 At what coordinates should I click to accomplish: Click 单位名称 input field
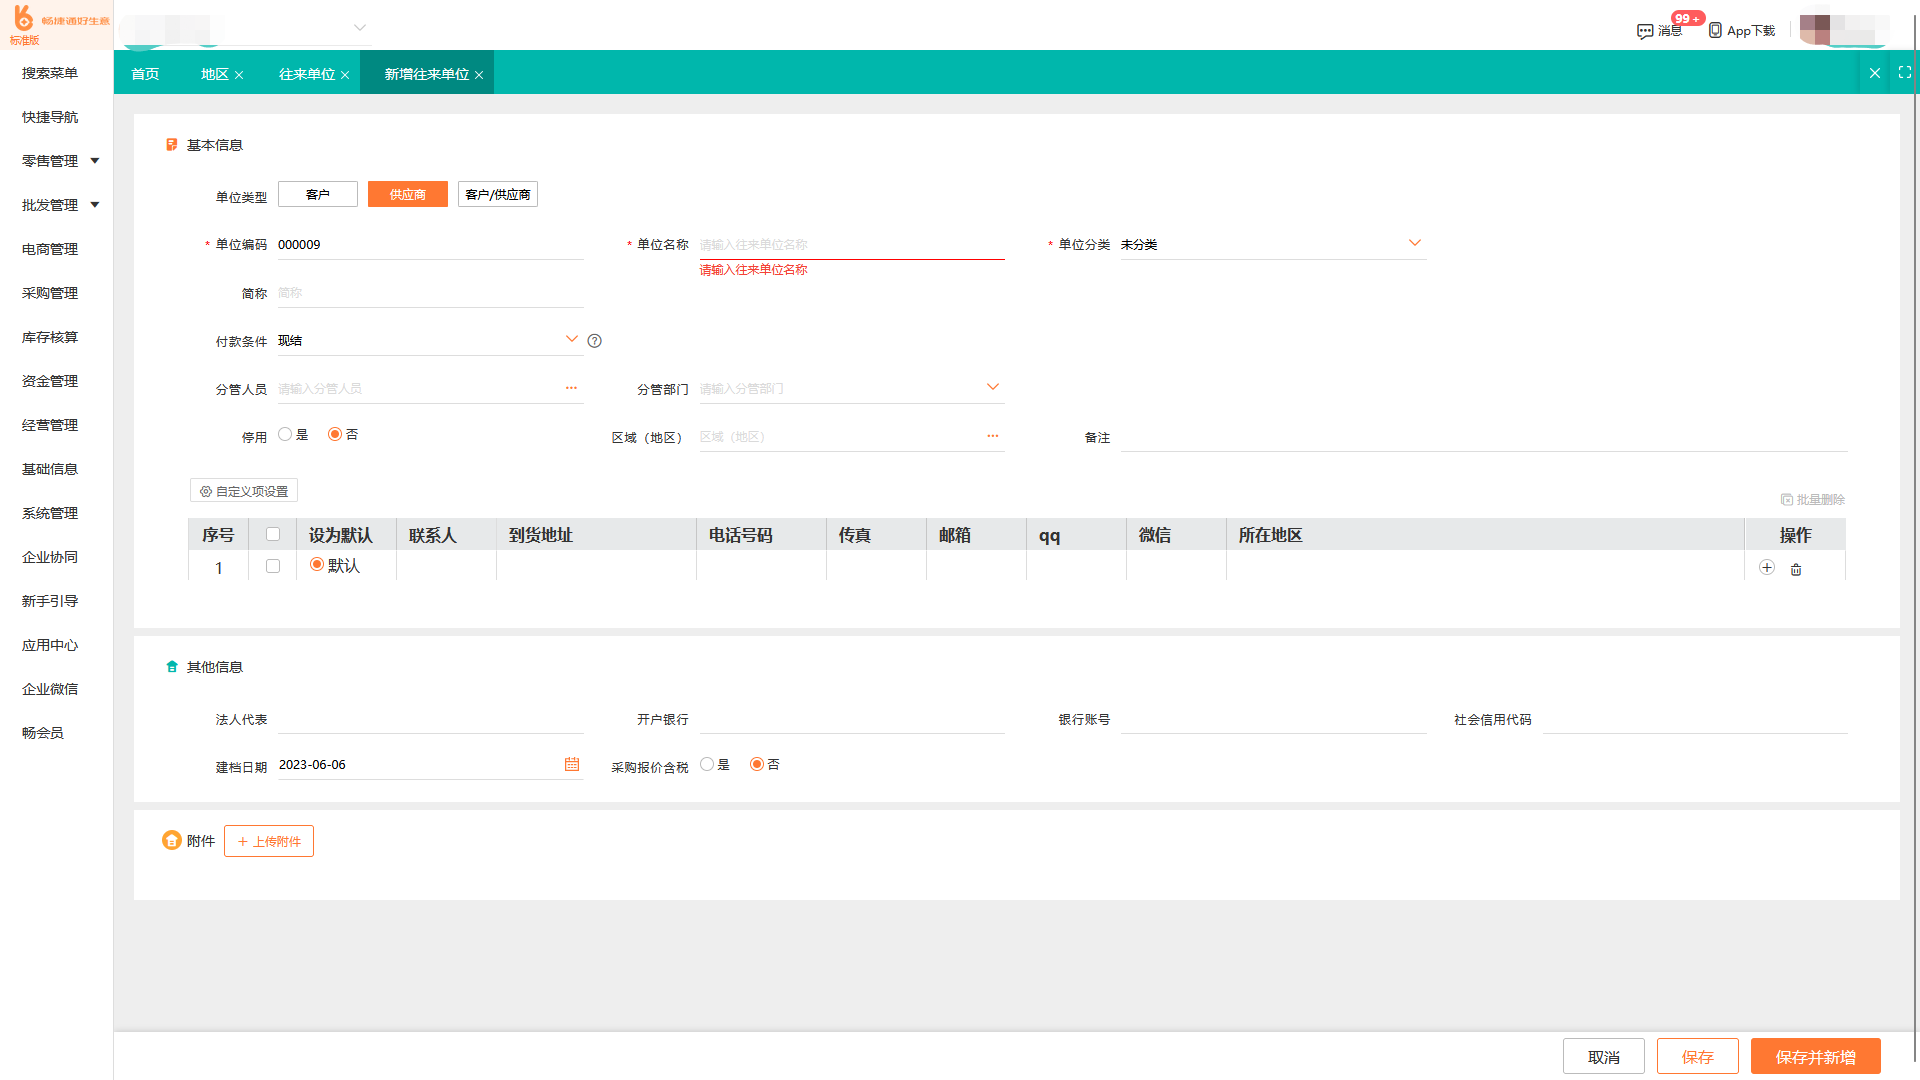point(851,244)
